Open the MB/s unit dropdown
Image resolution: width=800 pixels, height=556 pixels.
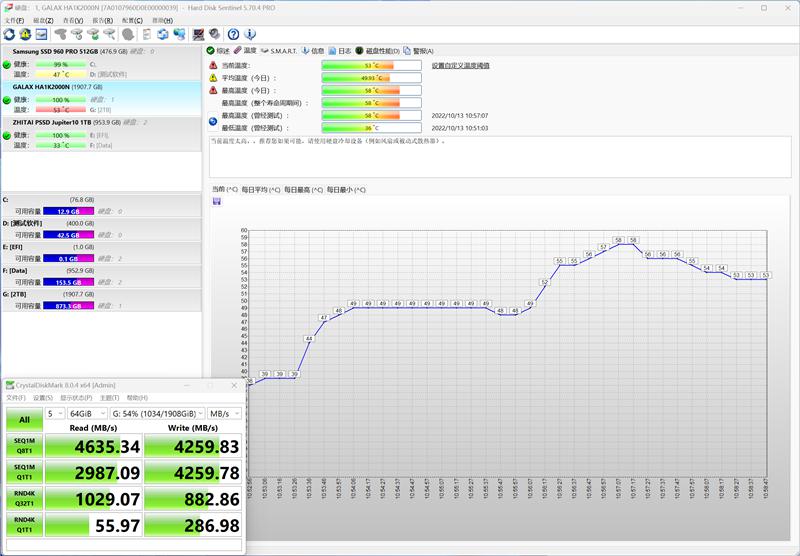tap(224, 413)
